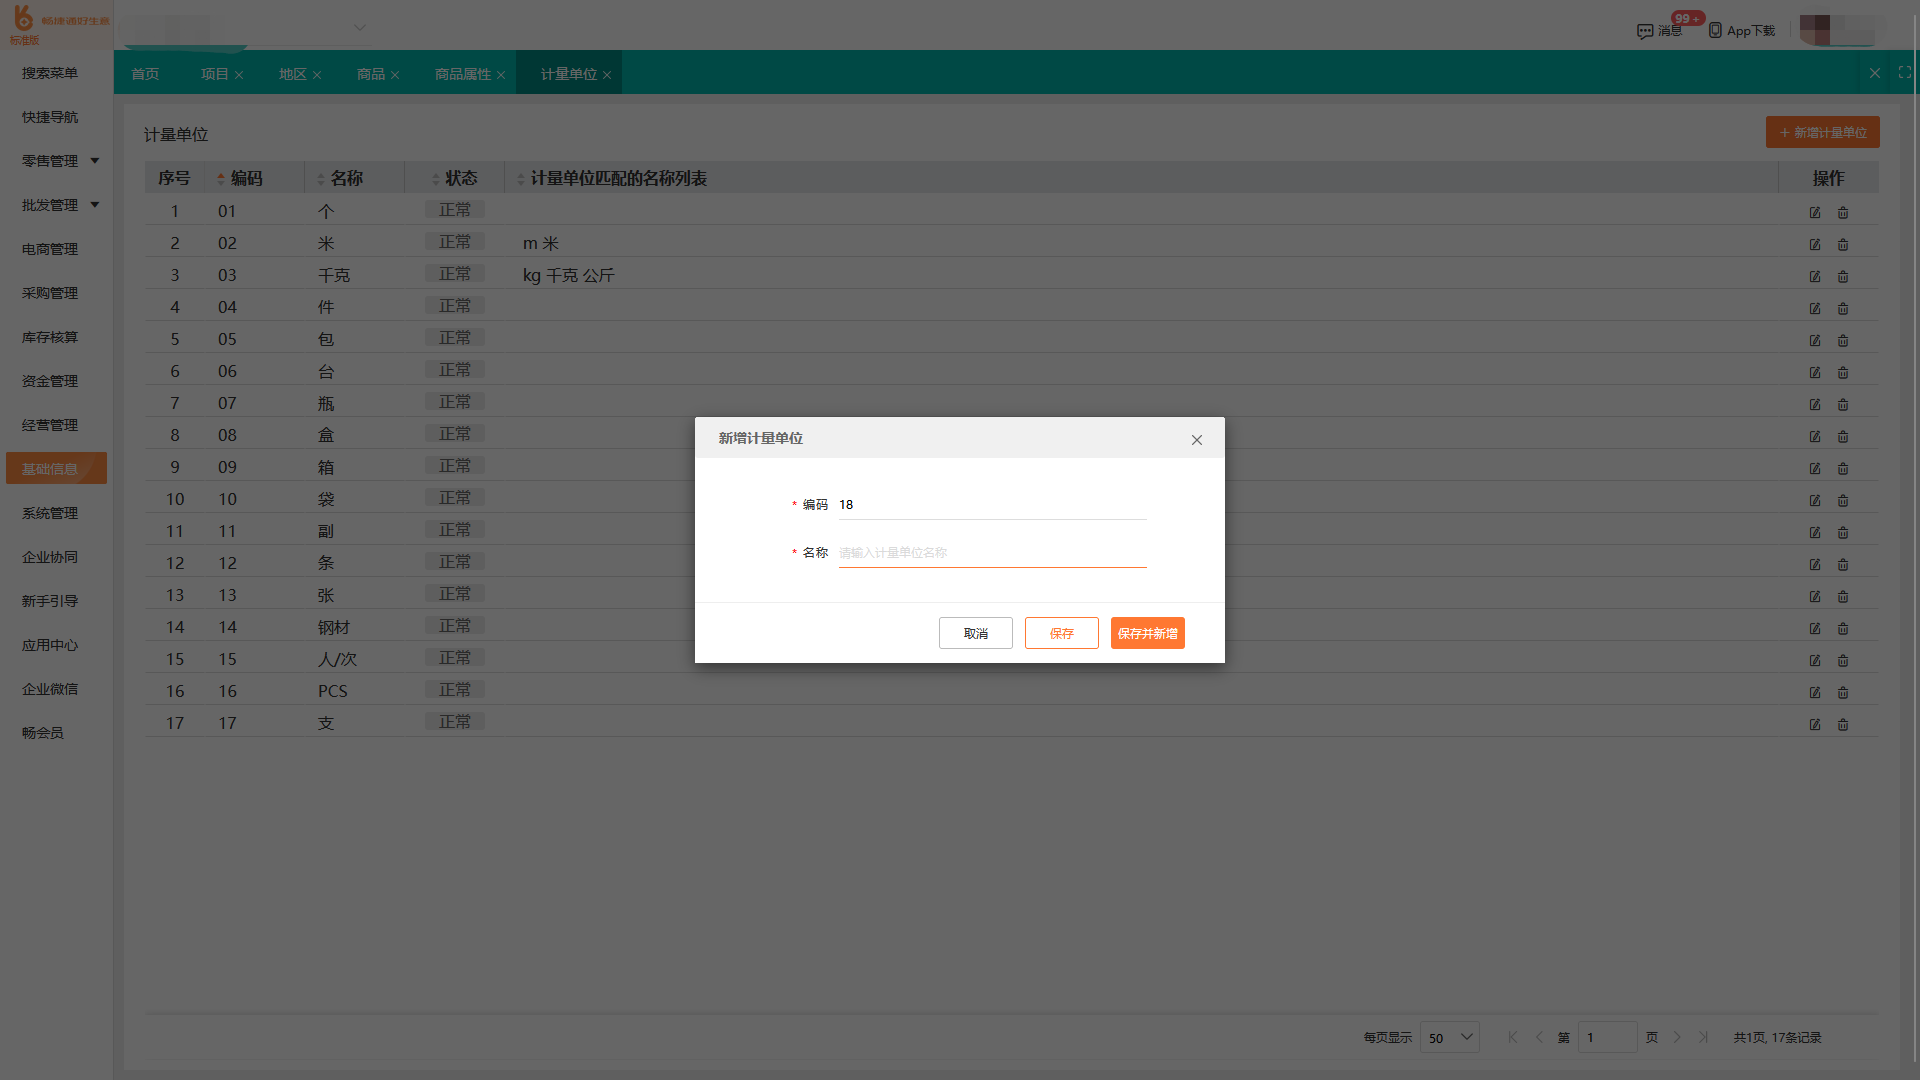Close the 新增计量单位 dialog
This screenshot has height=1080, width=1920.
pos(1197,439)
